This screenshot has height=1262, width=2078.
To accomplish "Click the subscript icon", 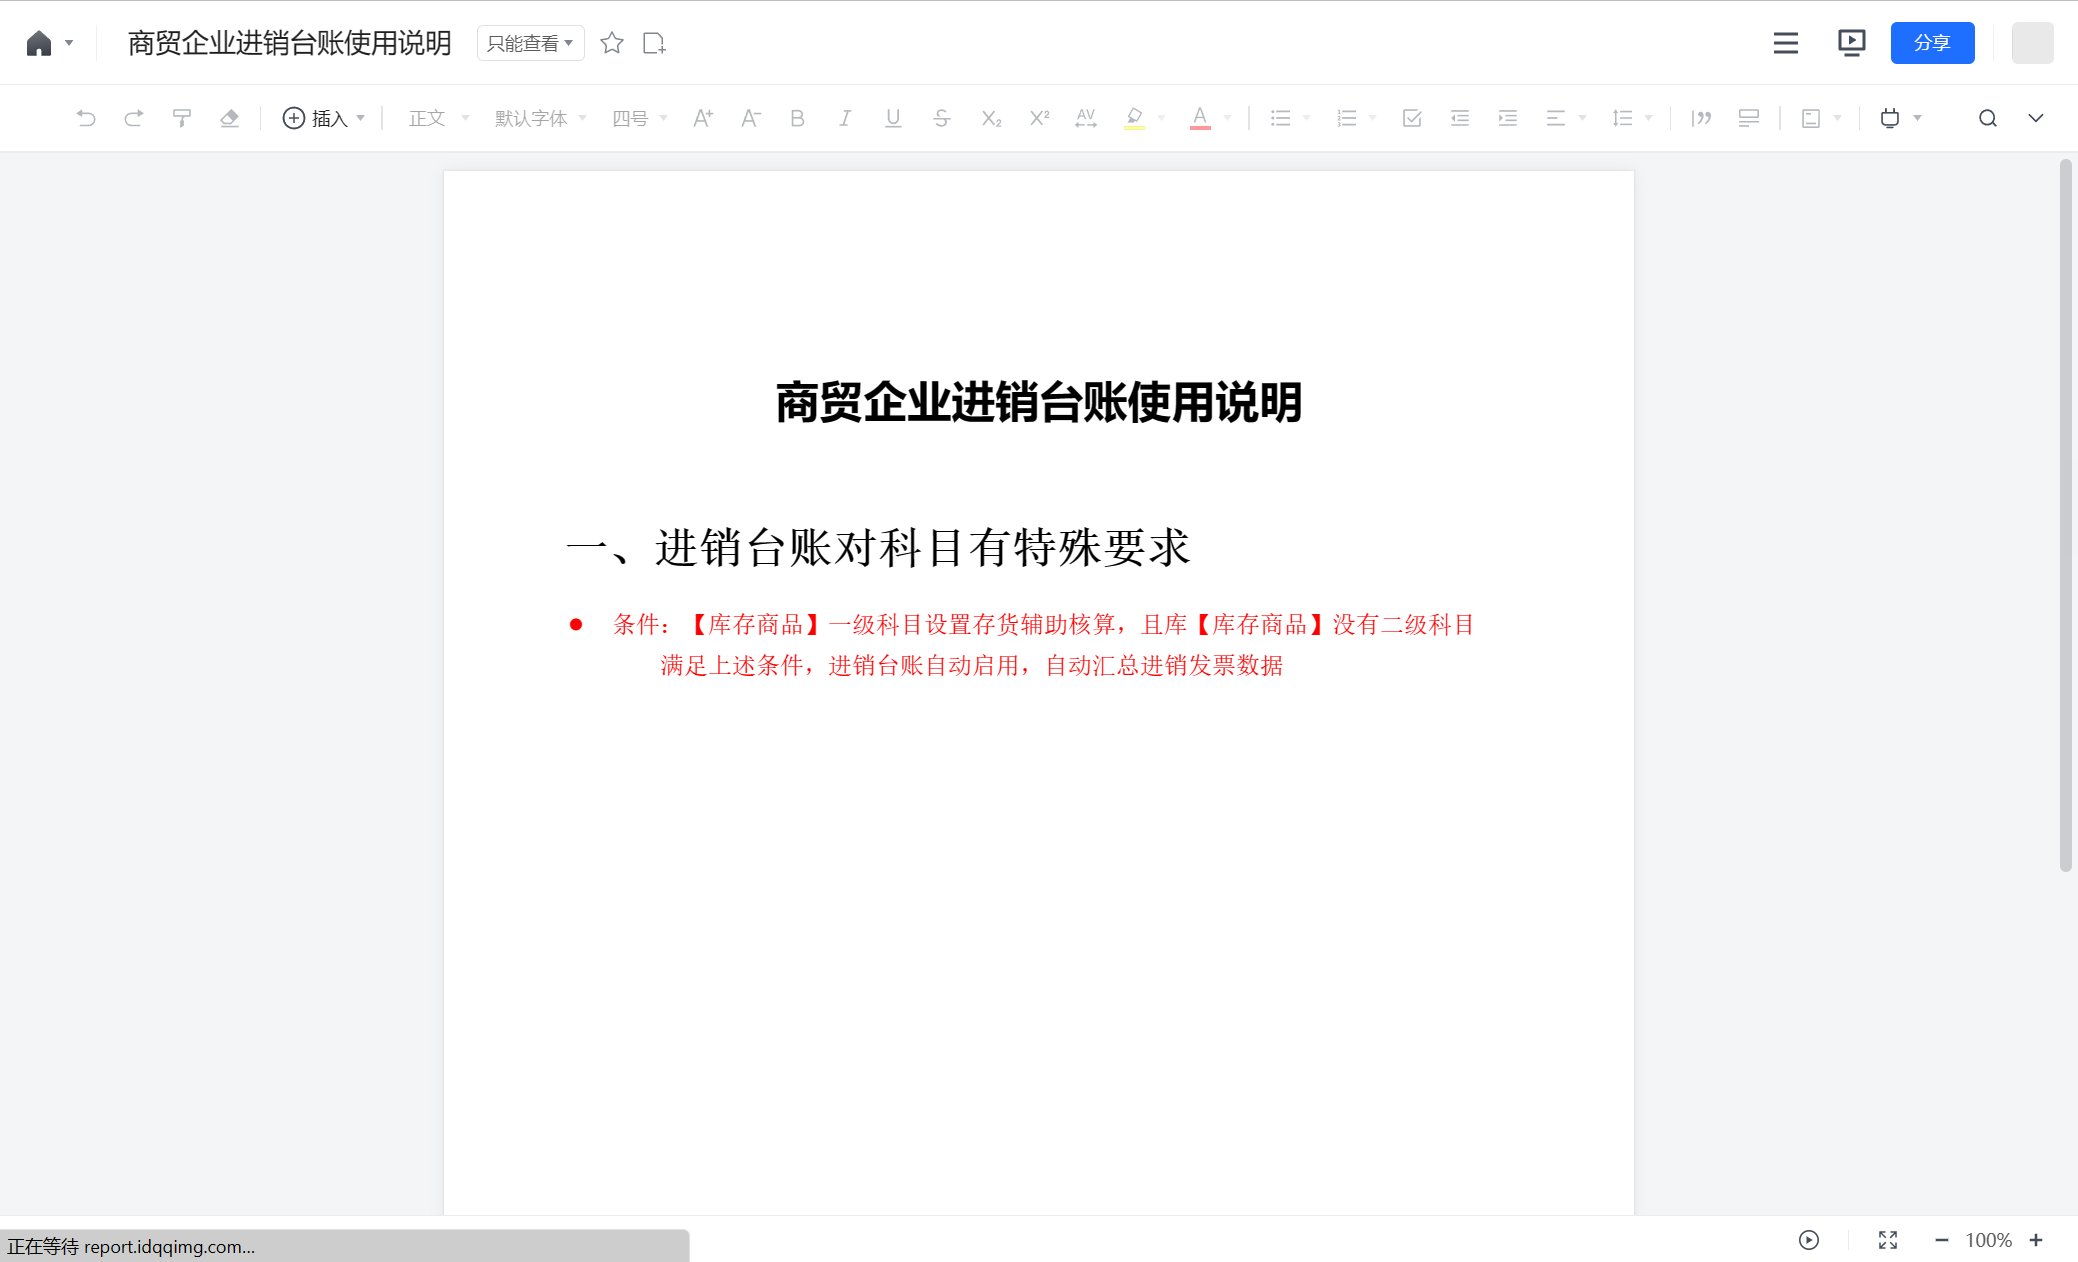I will click(990, 119).
